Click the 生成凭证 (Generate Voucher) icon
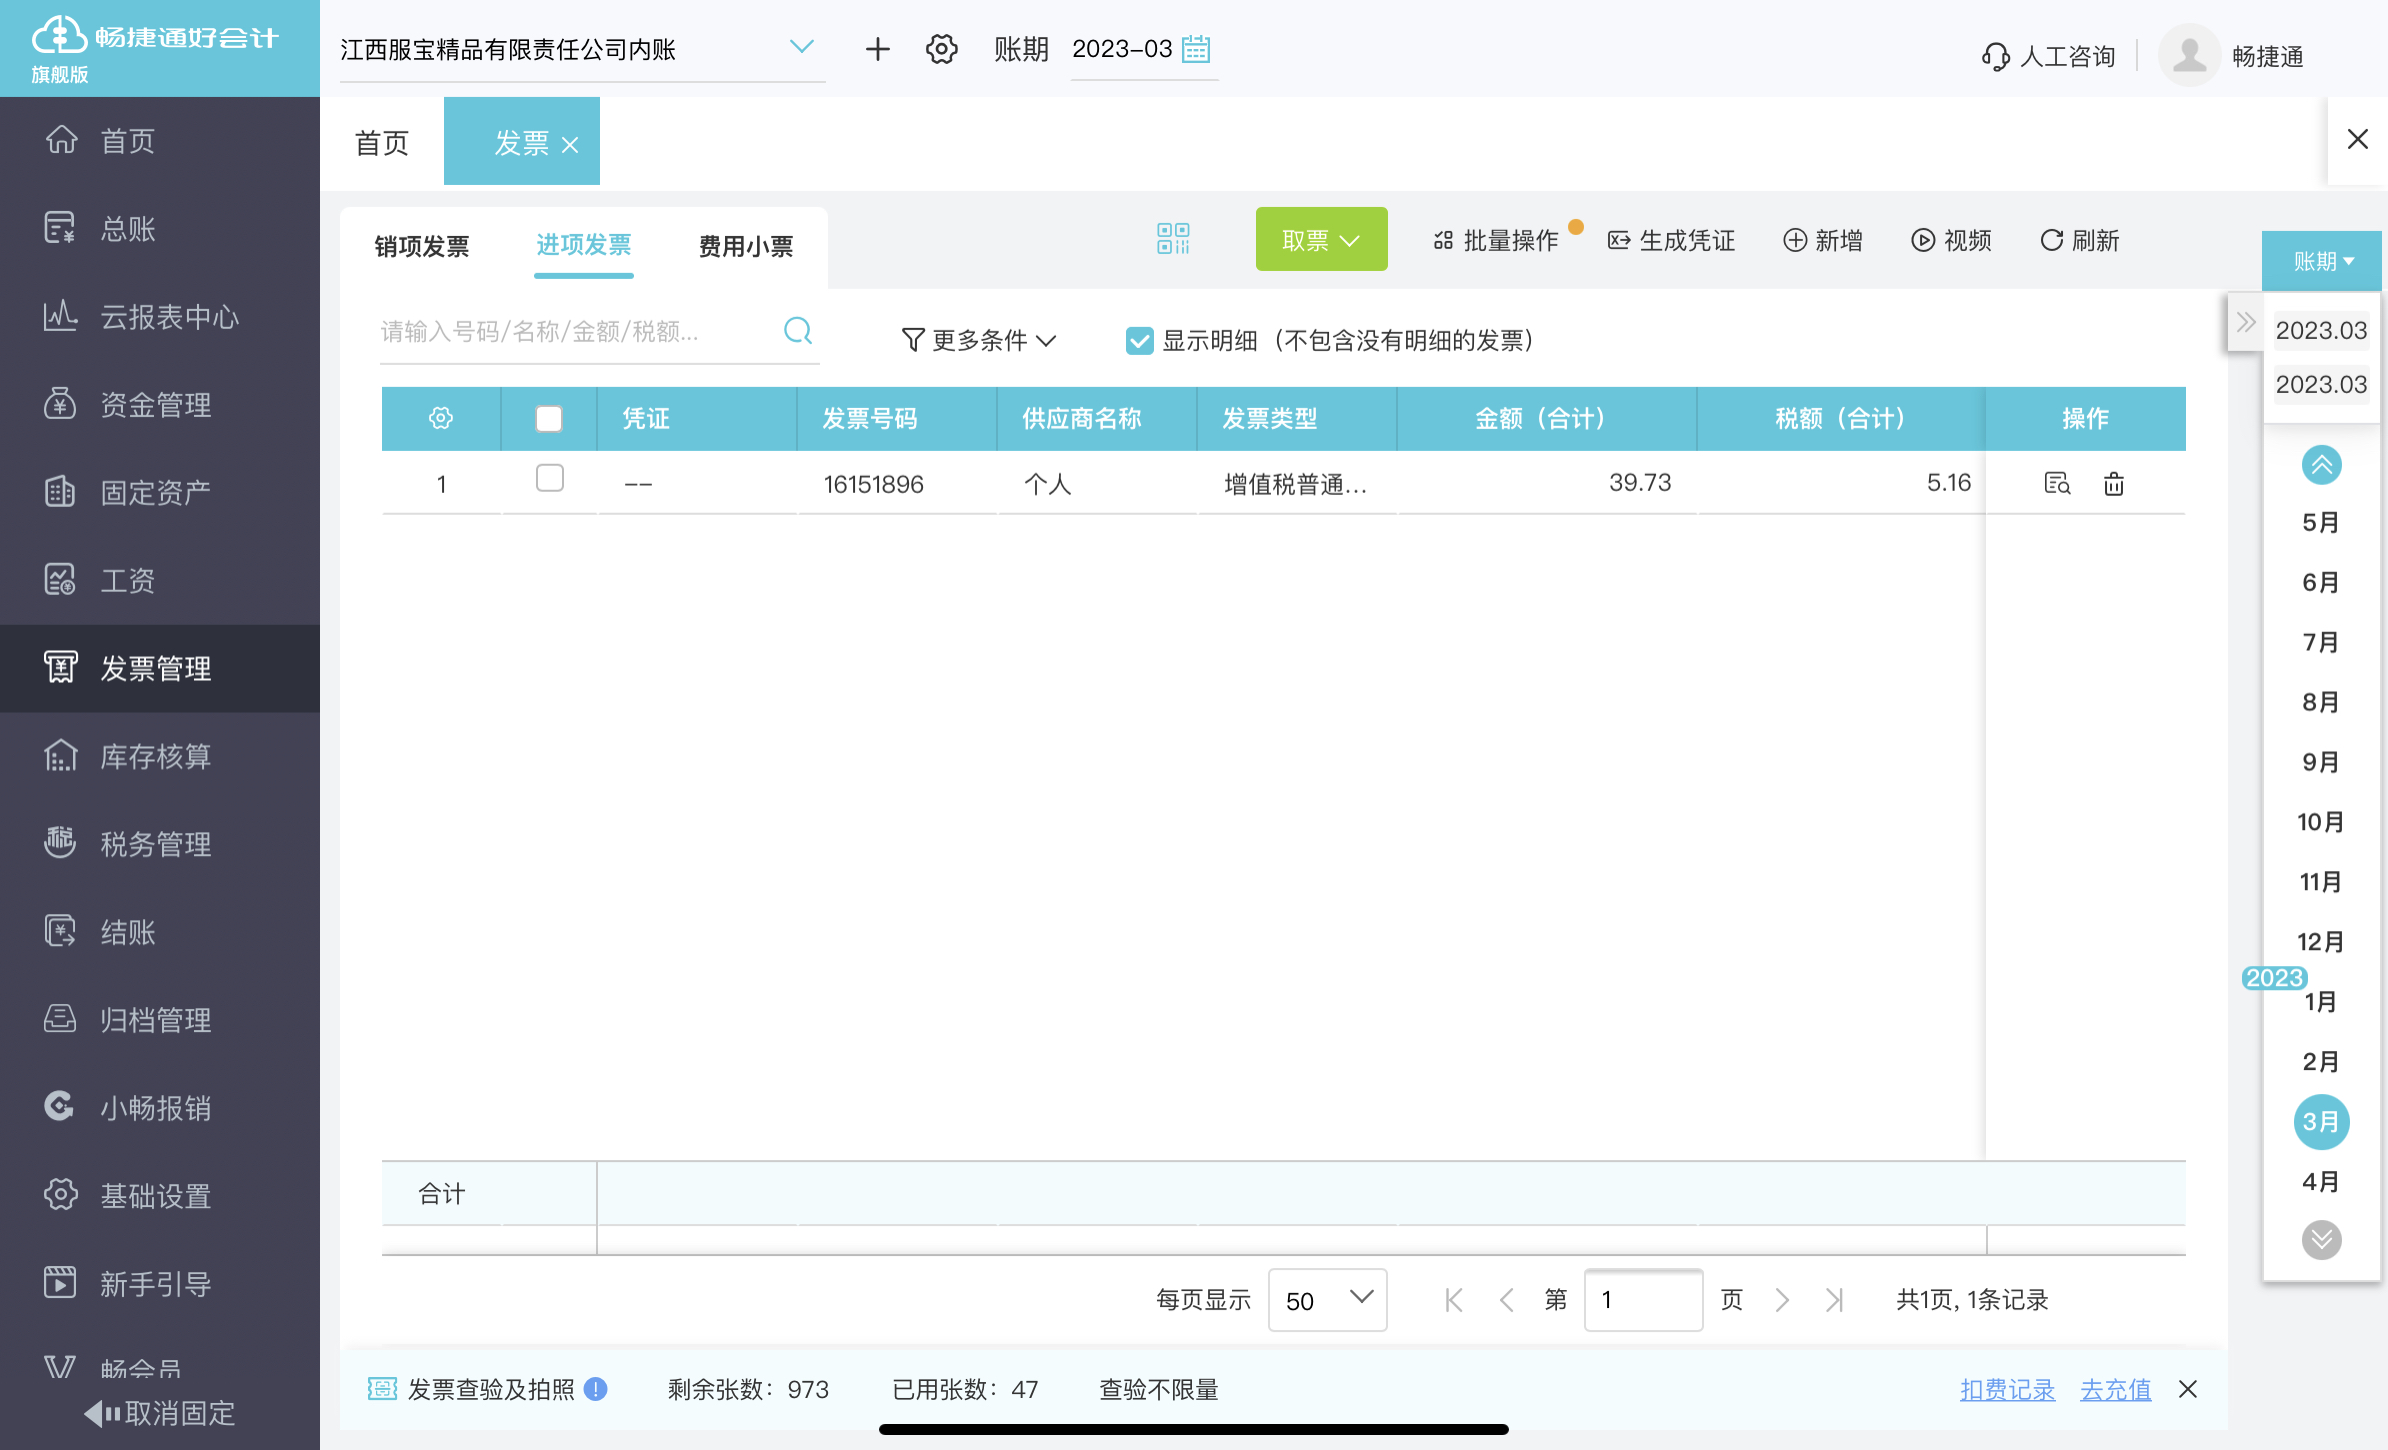 coord(1672,241)
